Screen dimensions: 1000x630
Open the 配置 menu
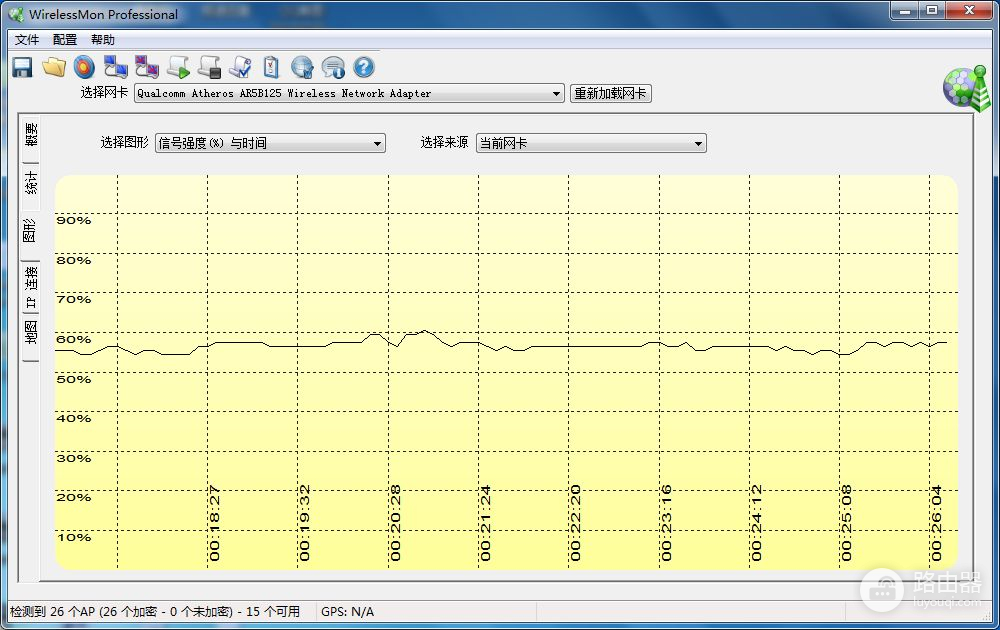coord(65,40)
